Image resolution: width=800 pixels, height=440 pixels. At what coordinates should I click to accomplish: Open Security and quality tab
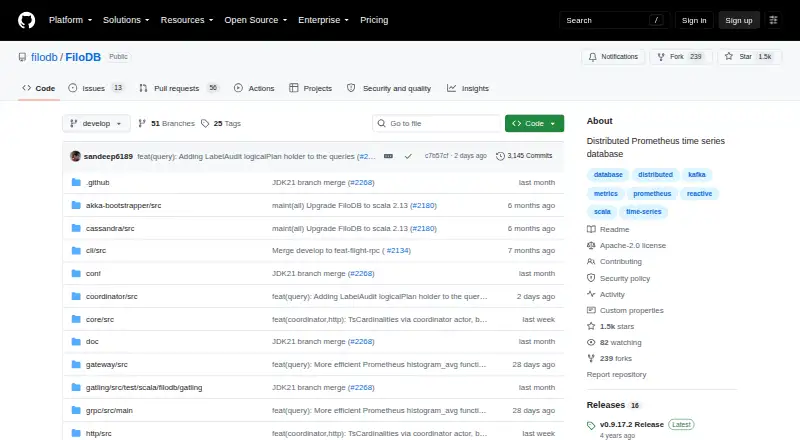[x=389, y=88]
